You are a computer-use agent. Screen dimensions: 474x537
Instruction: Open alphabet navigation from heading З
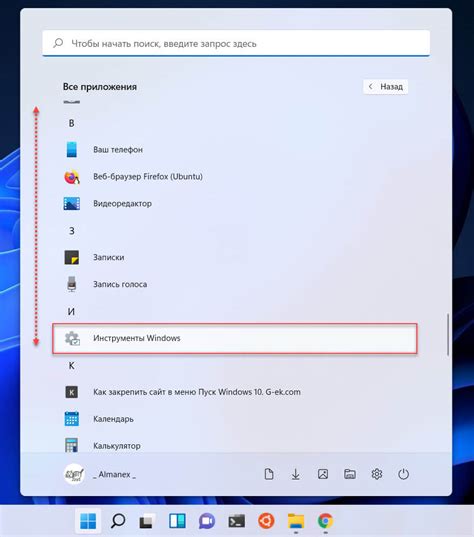point(72,231)
